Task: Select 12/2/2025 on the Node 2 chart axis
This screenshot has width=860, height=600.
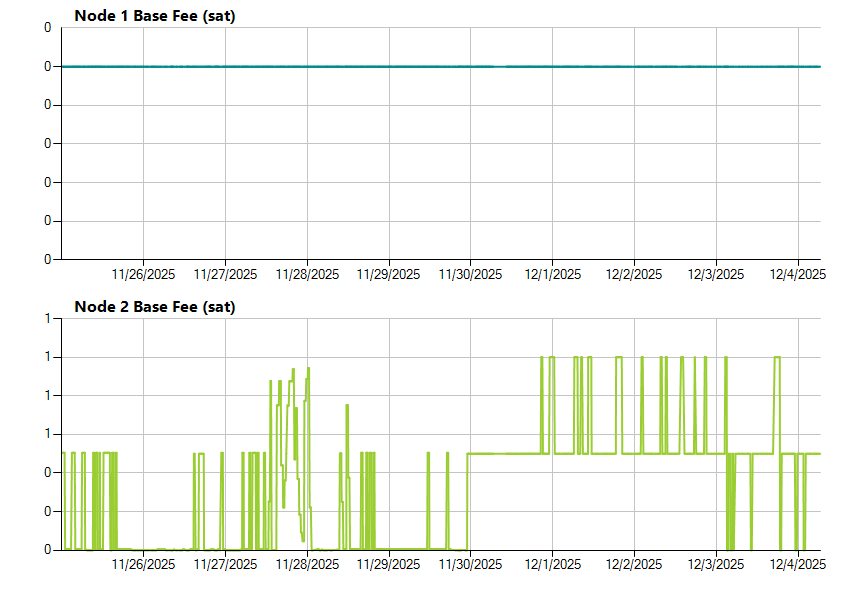Action: [634, 564]
